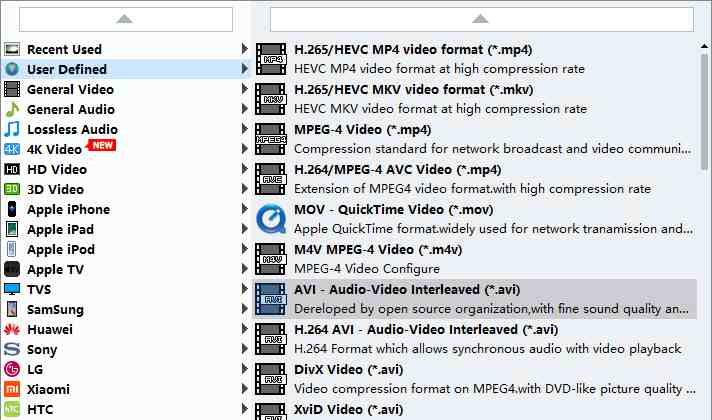
Task: Click the Recent Used clock icon
Action: pos(12,49)
